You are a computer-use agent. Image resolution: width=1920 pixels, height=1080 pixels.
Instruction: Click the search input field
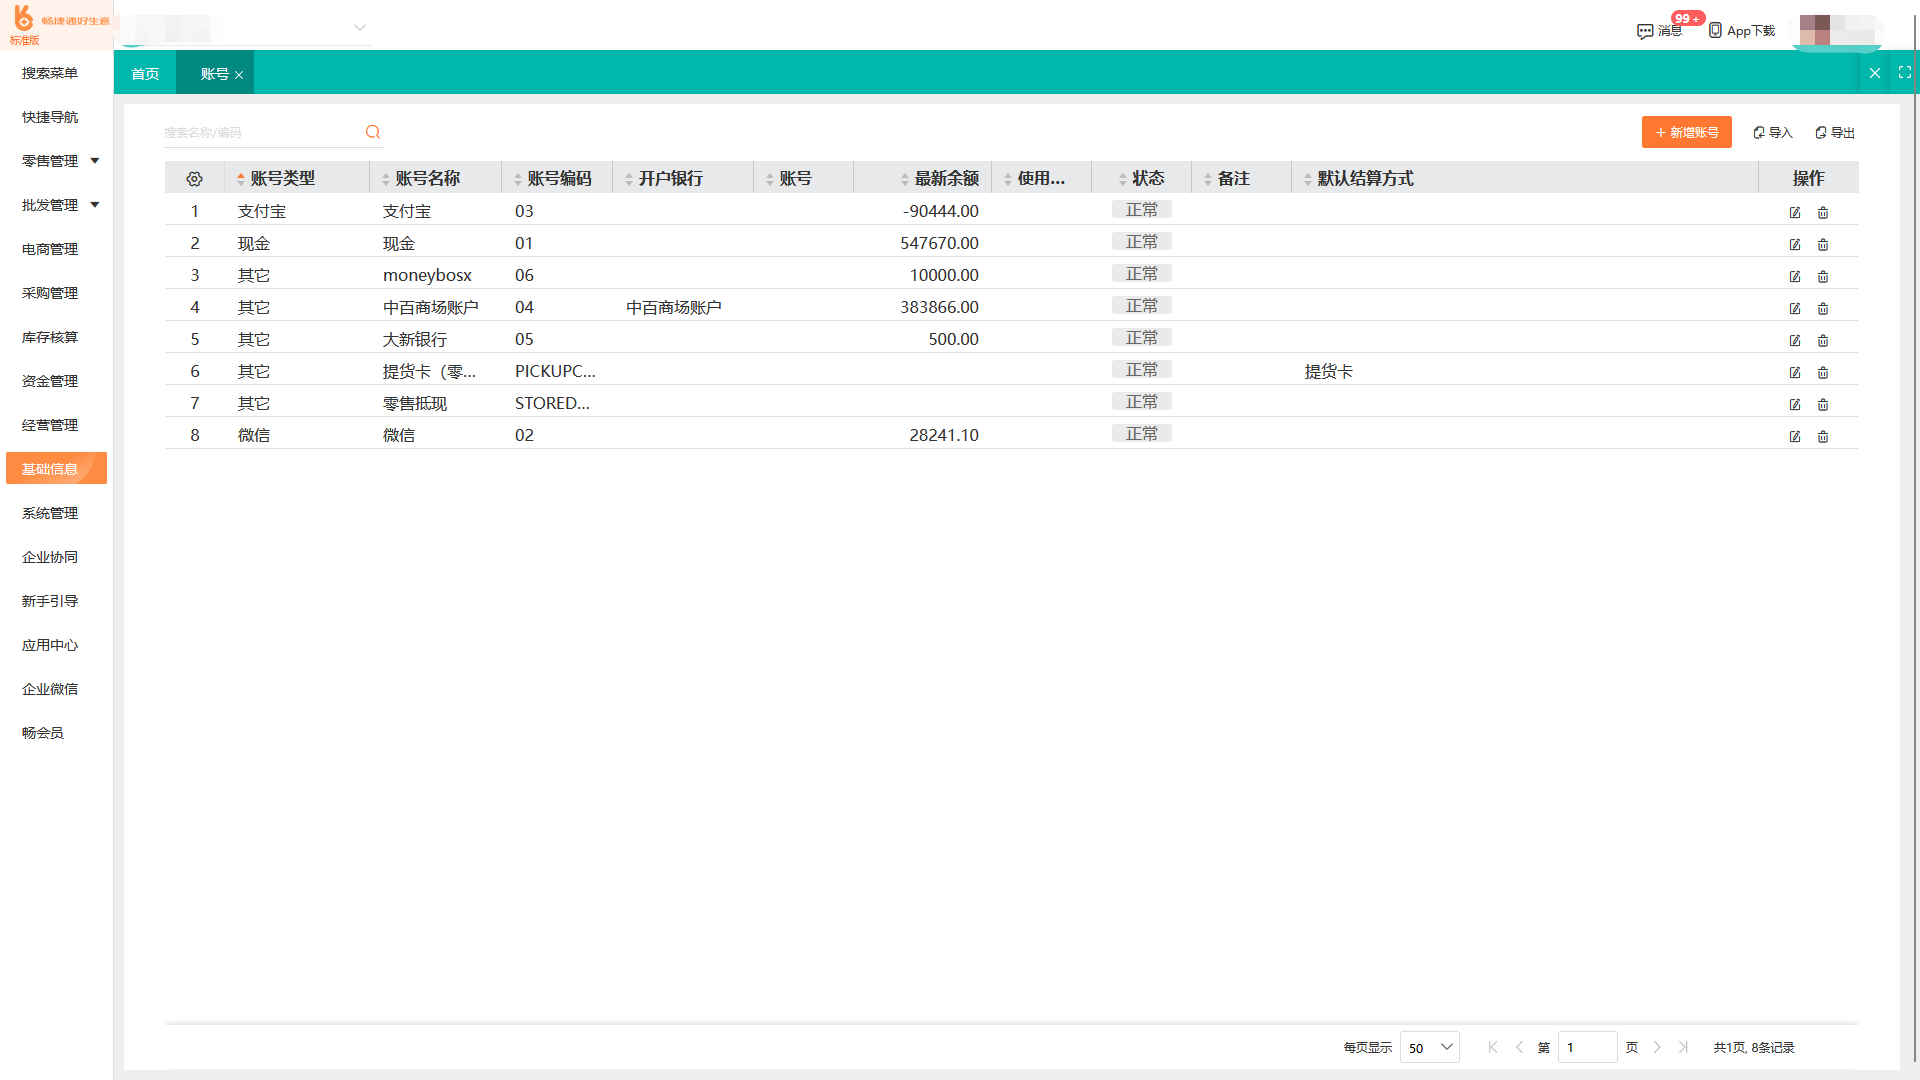(260, 132)
